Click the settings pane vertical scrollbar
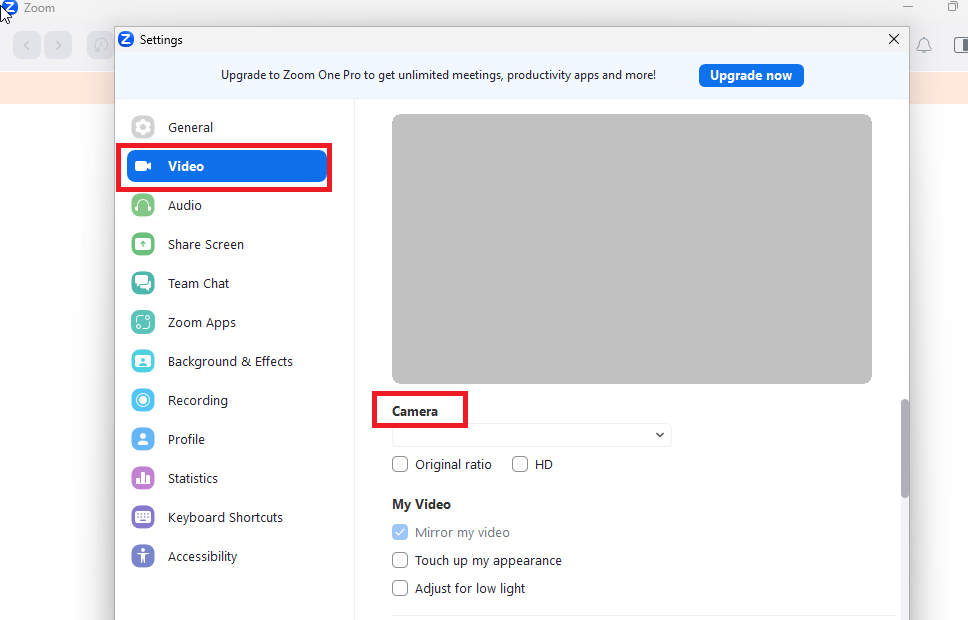Viewport: 968px width, 620px height. click(904, 448)
